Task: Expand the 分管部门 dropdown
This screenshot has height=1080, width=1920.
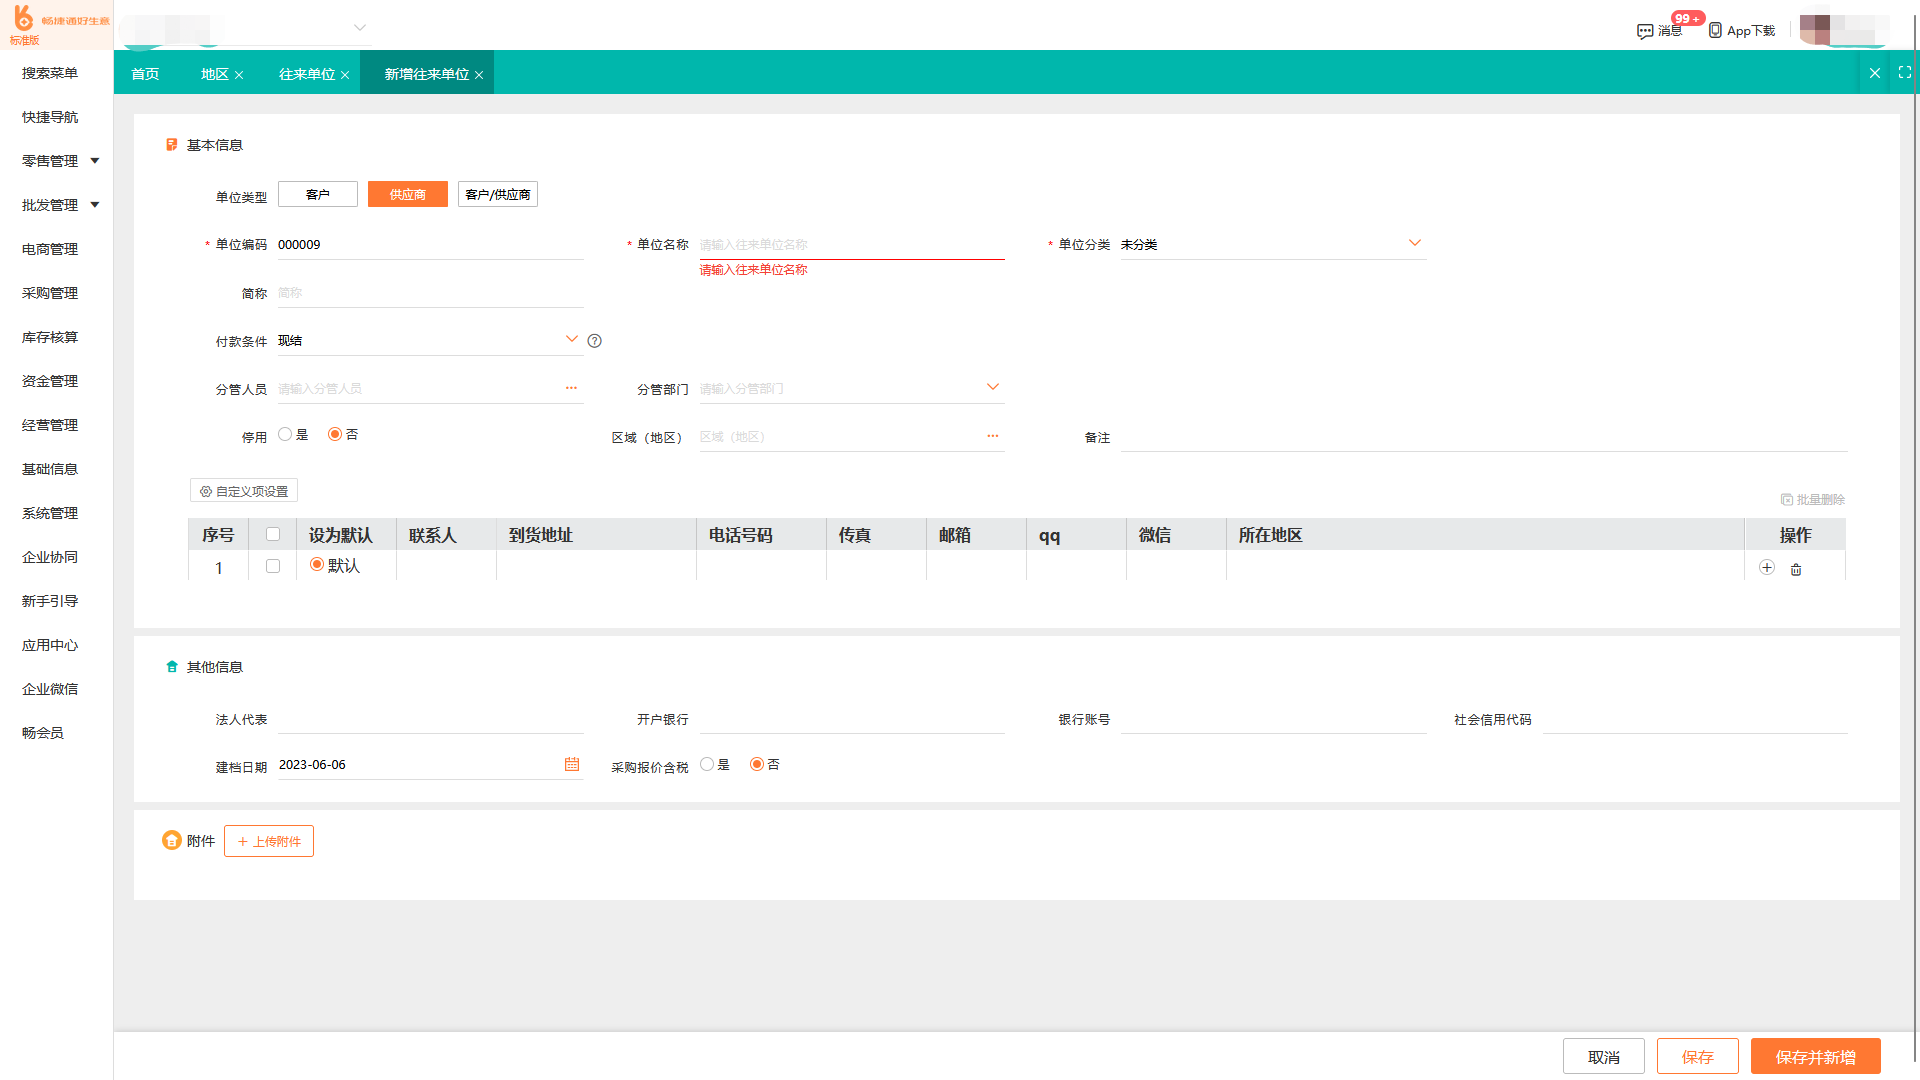Action: point(992,388)
